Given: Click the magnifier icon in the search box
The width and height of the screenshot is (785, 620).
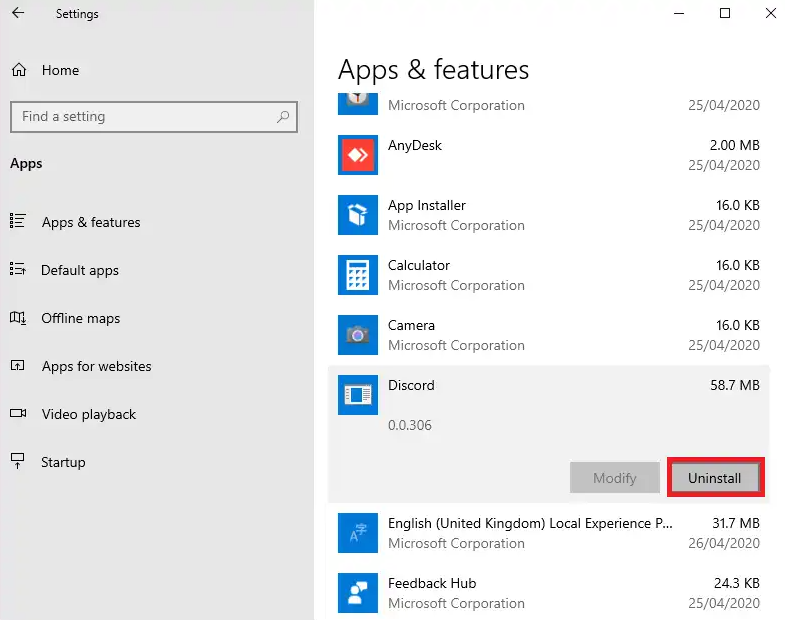Looking at the screenshot, I should (283, 117).
